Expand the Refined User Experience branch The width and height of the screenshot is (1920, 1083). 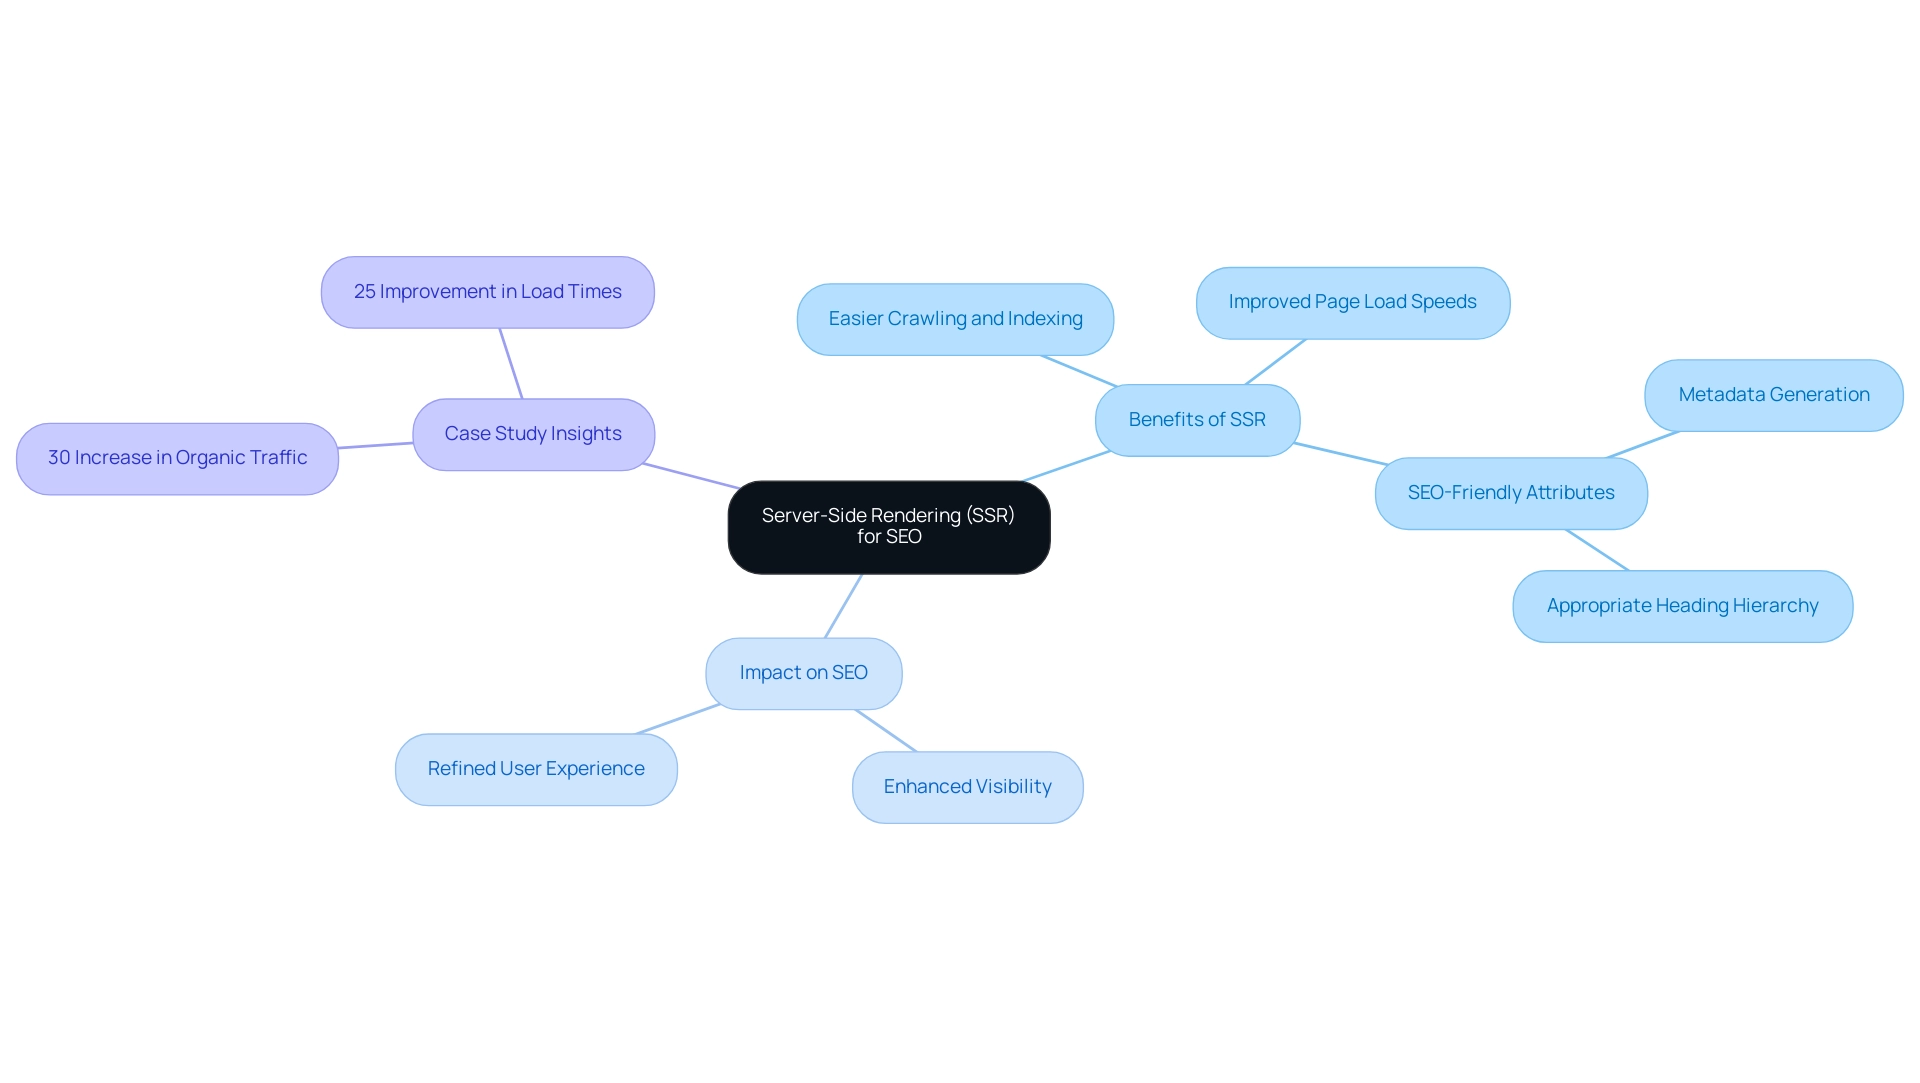click(x=535, y=768)
